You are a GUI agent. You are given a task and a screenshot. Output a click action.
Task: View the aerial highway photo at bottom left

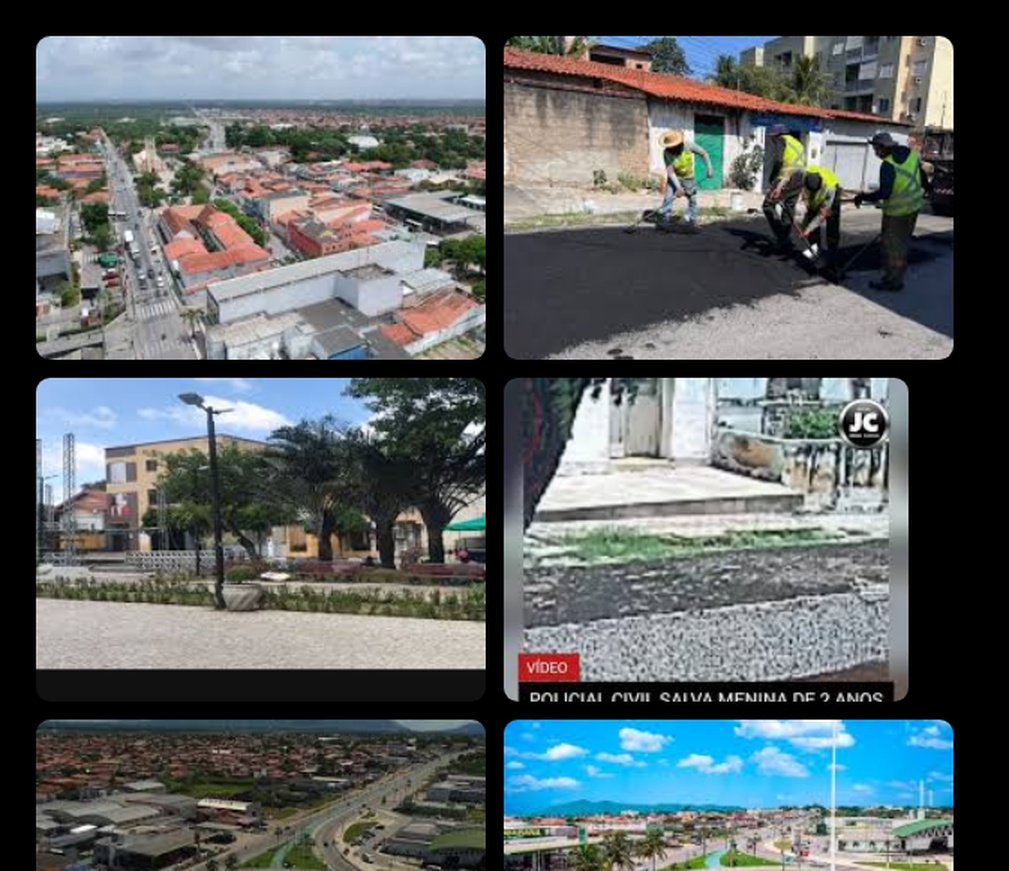[260, 795]
